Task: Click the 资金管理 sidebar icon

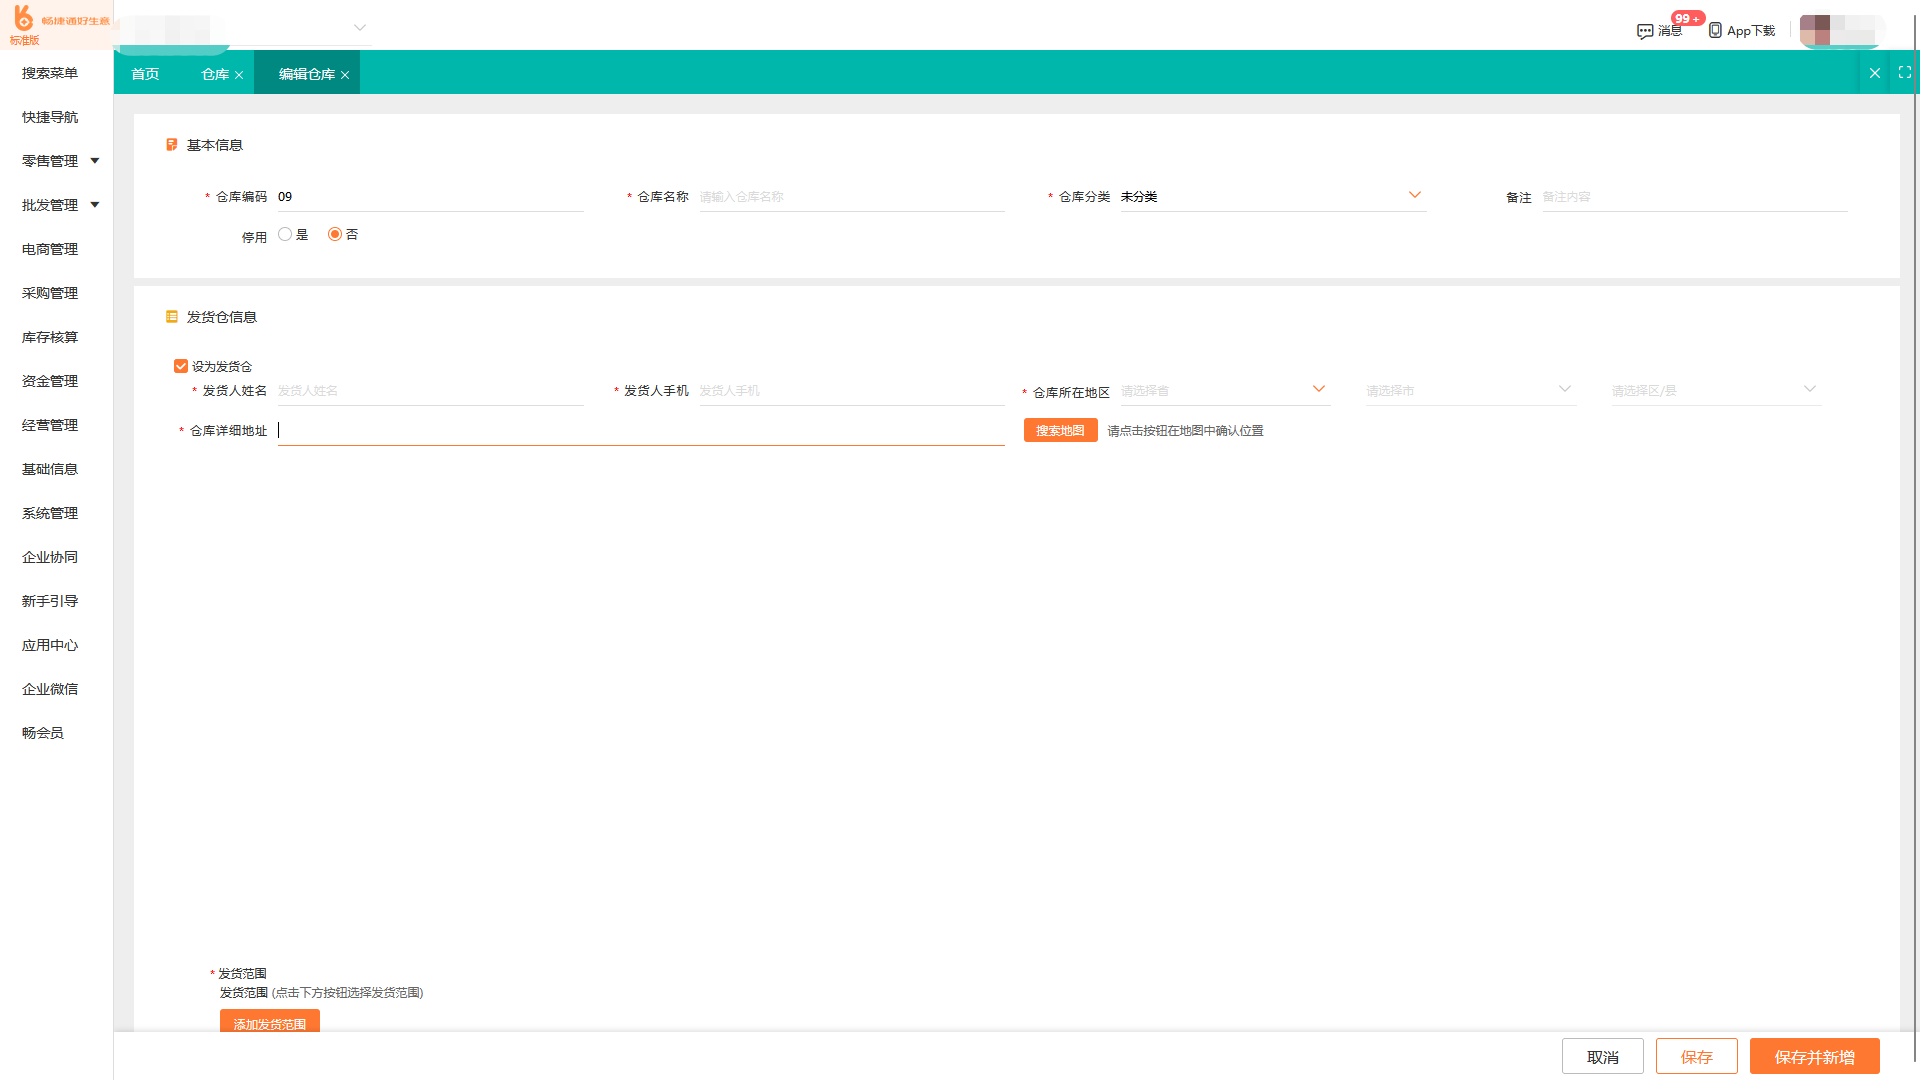Action: (50, 381)
